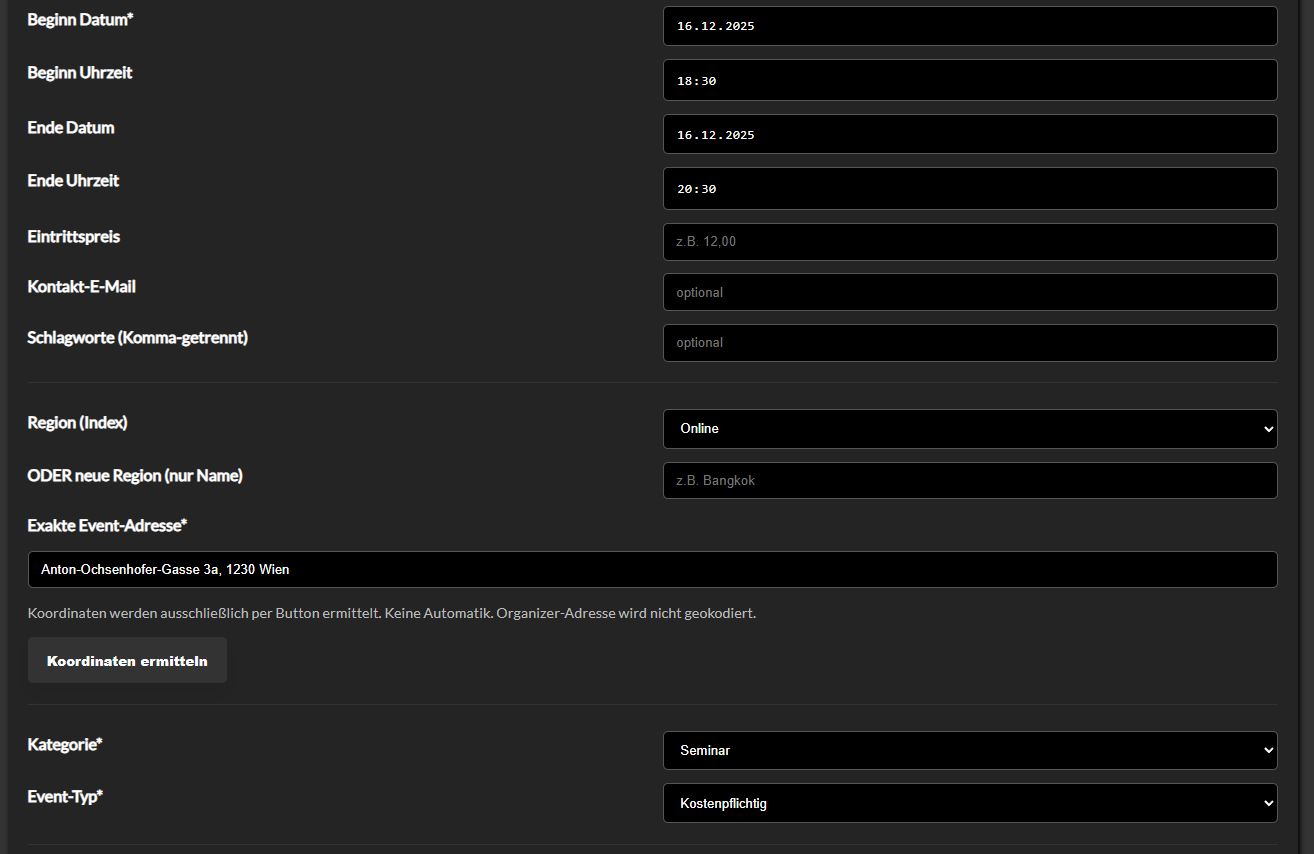Click the Beginn Datum date field
This screenshot has width=1314, height=854.
coord(969,26)
